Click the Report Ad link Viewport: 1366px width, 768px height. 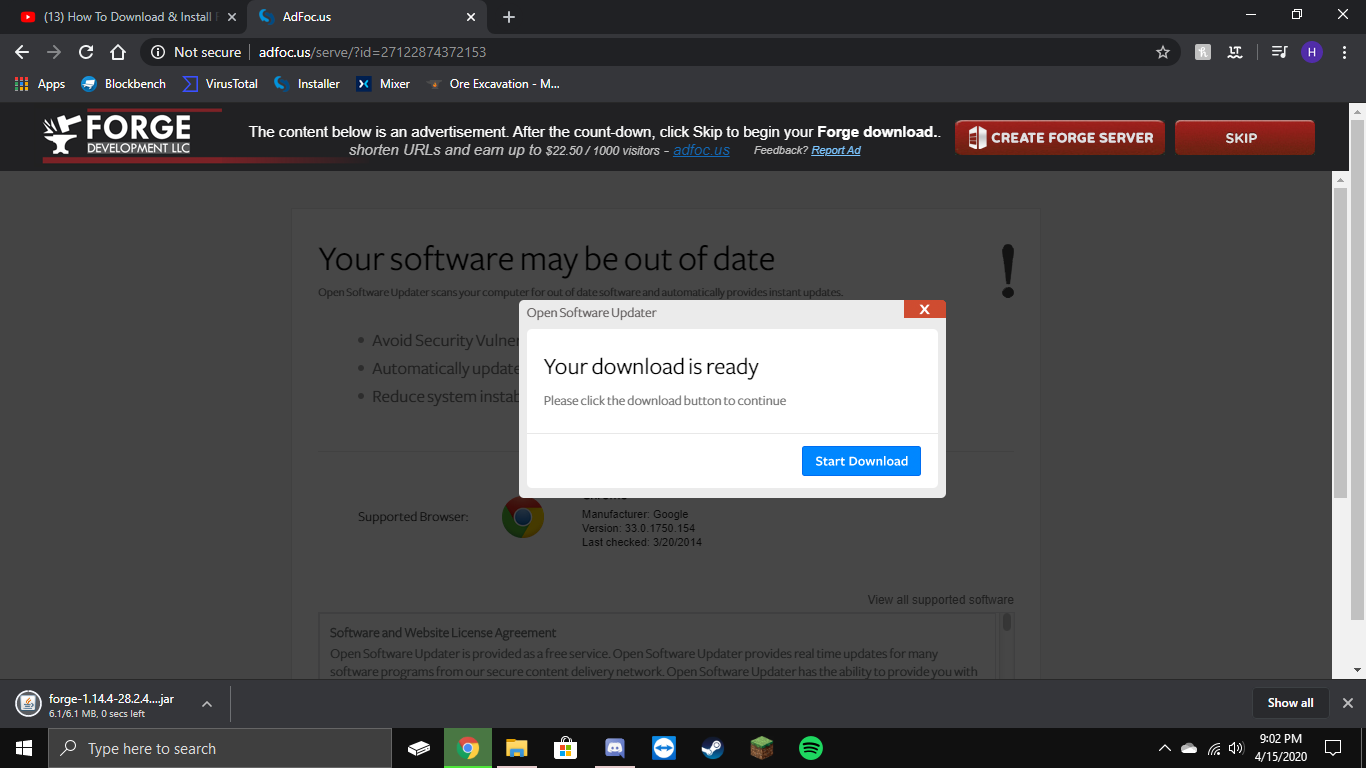tap(836, 150)
